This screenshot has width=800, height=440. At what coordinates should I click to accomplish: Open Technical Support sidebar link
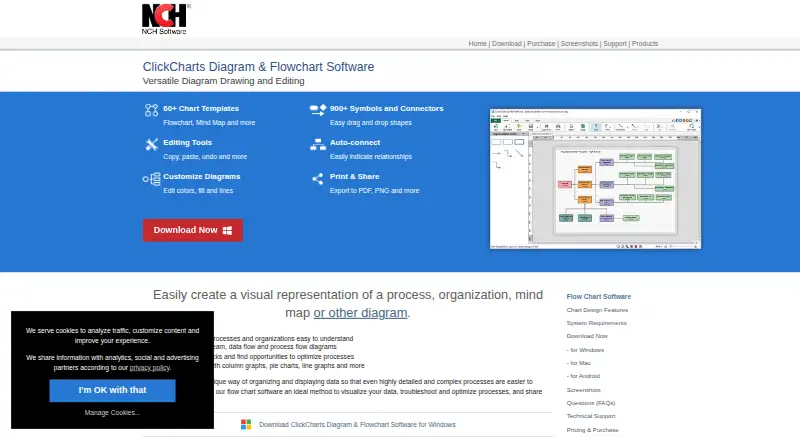click(x=591, y=417)
